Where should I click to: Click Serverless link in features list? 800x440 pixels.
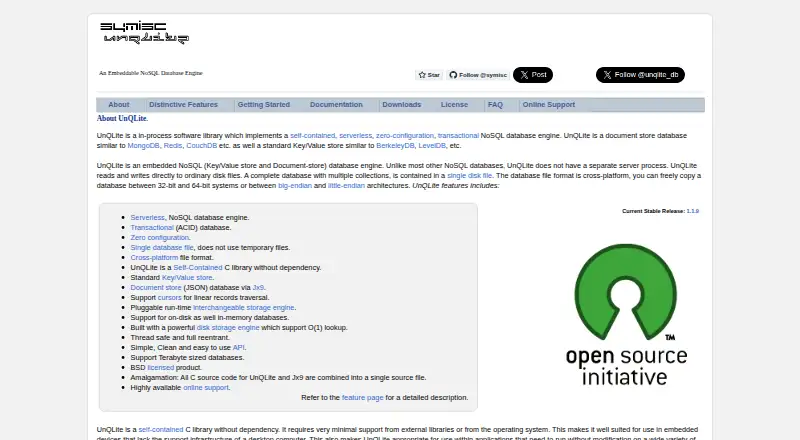[x=147, y=217]
